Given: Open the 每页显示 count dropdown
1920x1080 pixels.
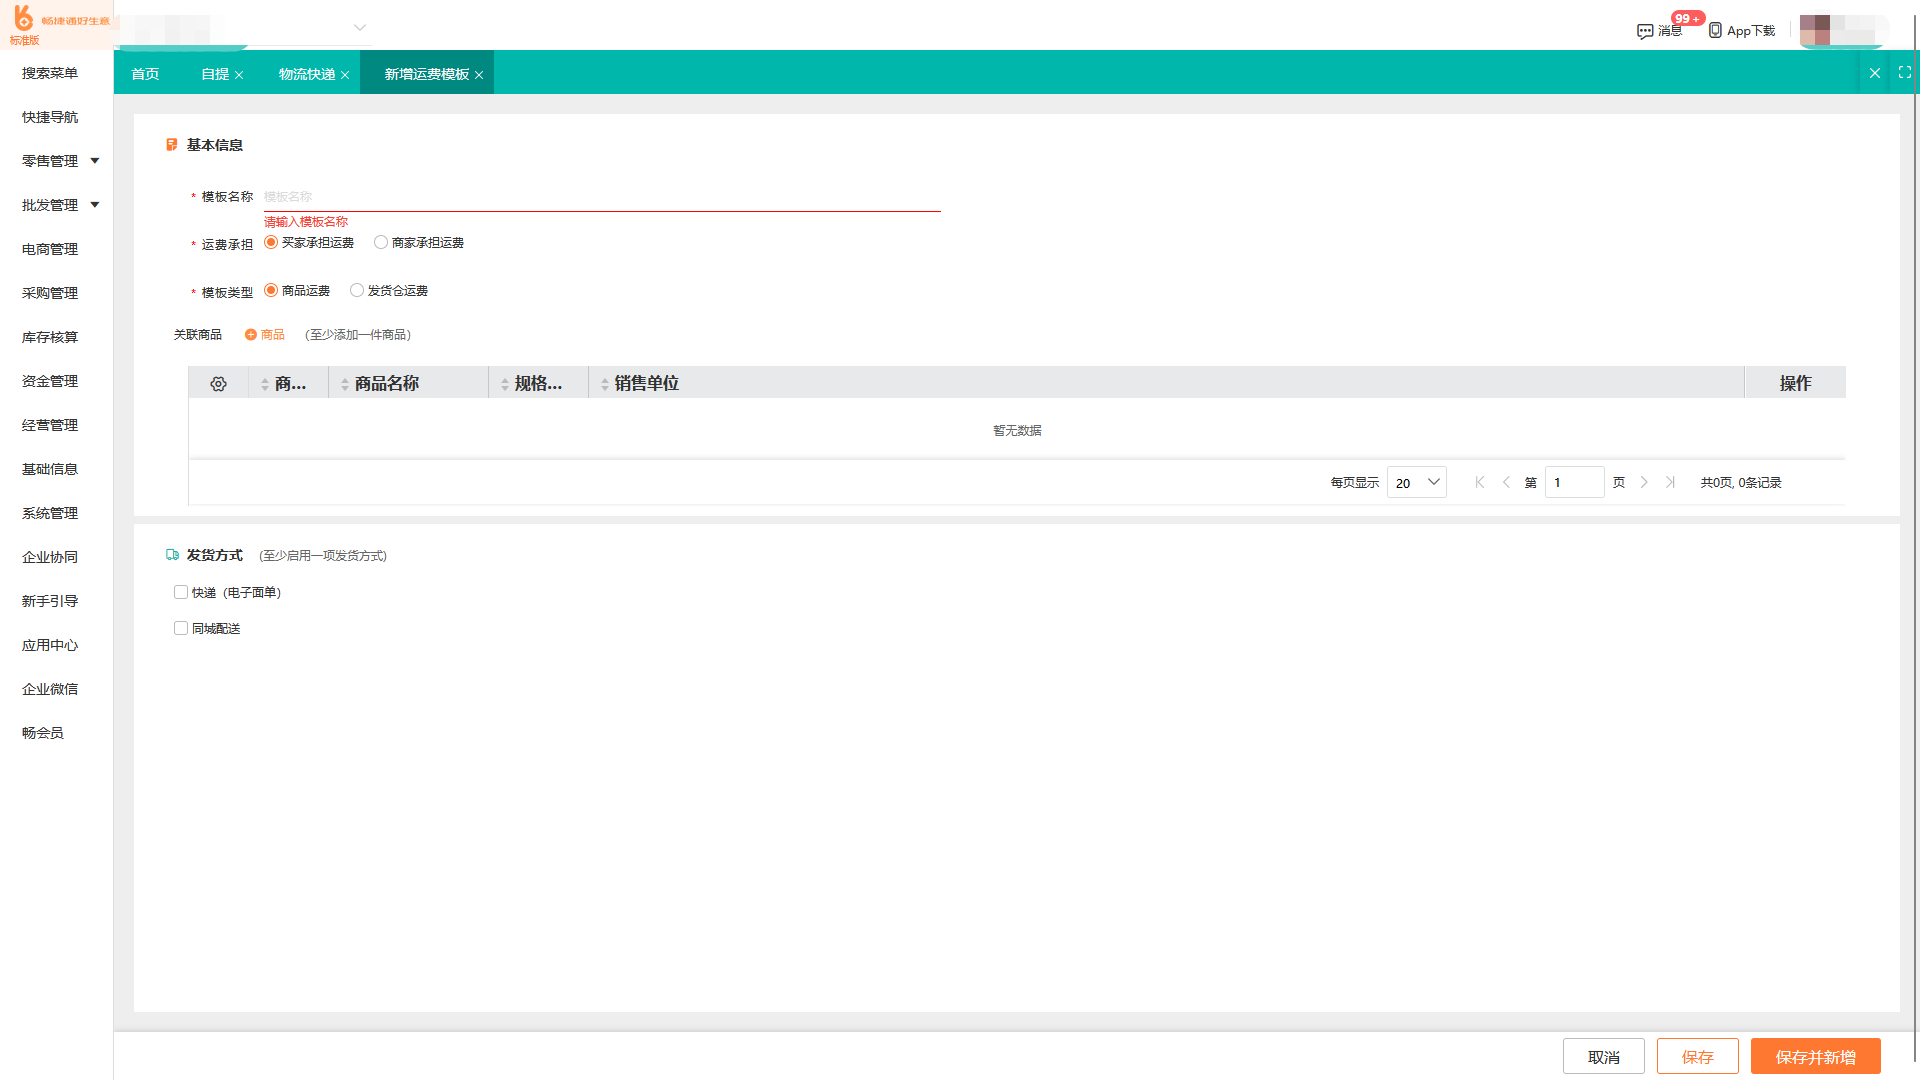Looking at the screenshot, I should [x=1418, y=481].
